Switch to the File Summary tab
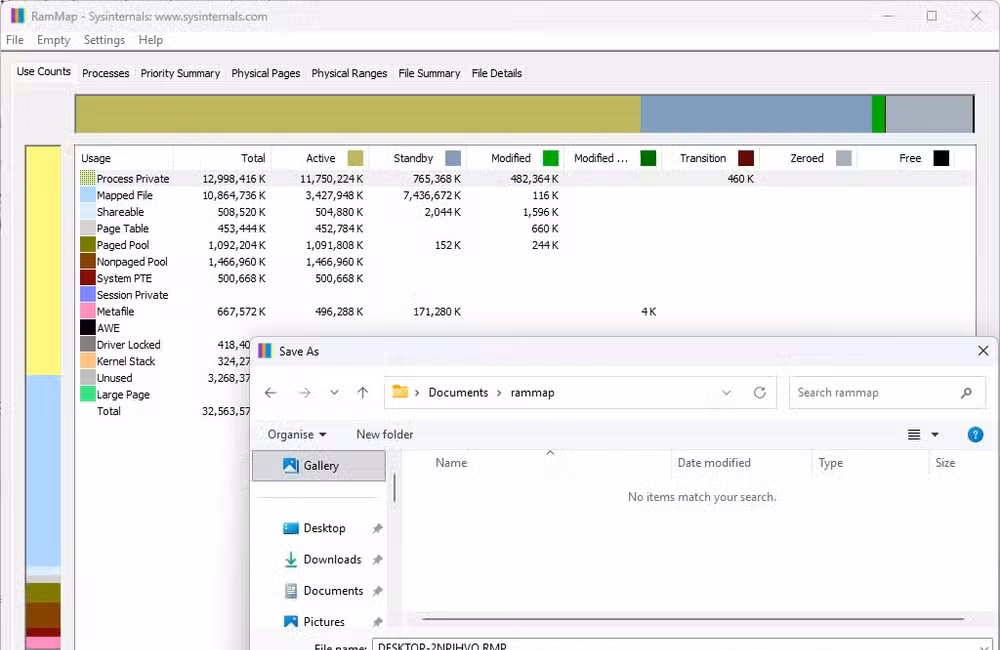Screen dimensions: 1000x650 (x=429, y=73)
